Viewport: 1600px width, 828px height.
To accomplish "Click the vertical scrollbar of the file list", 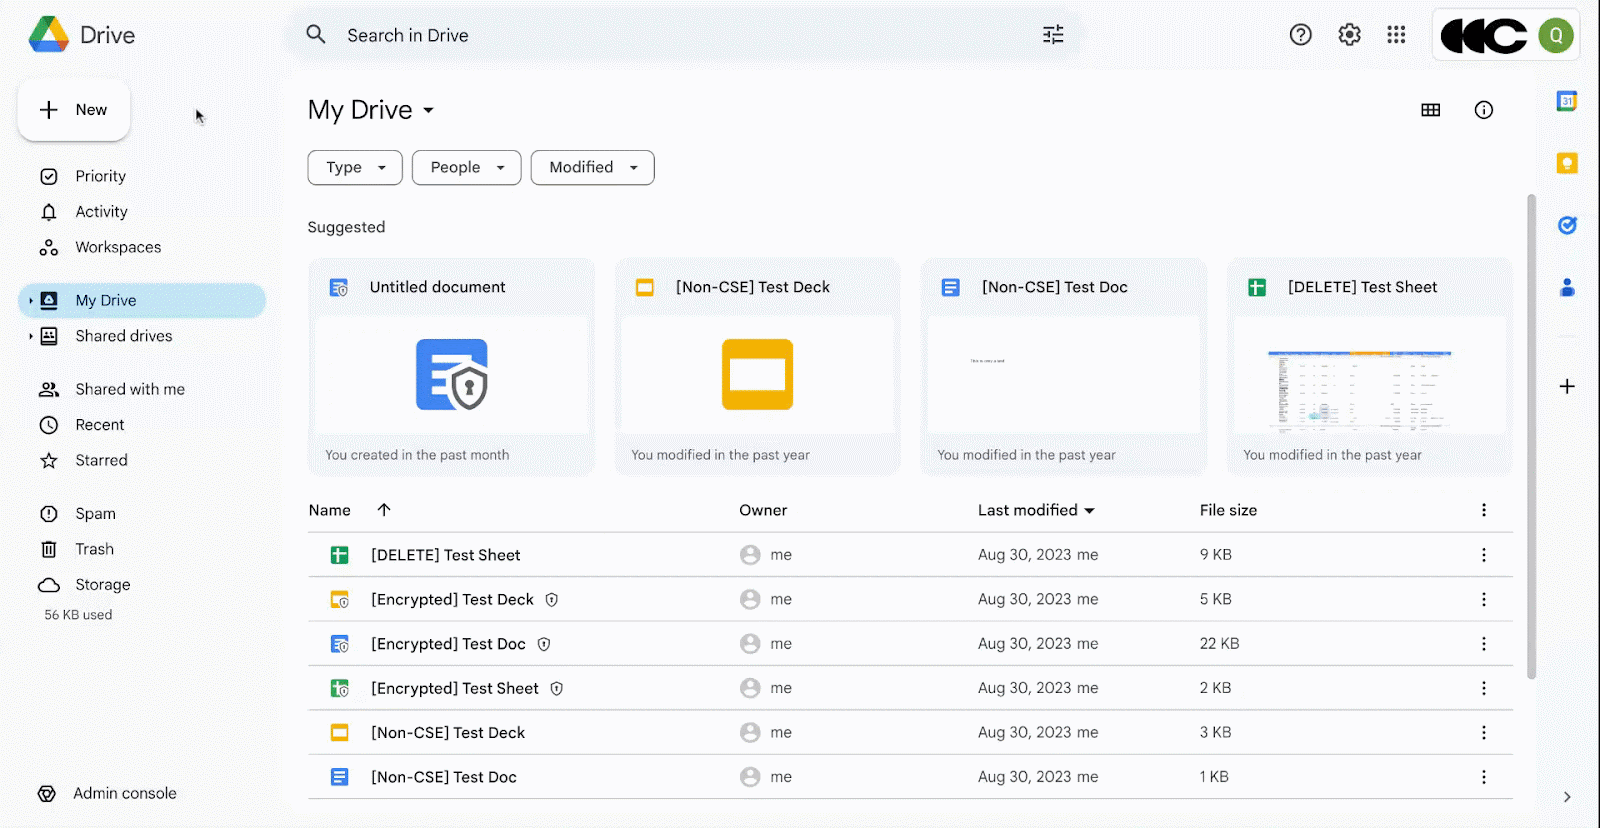I will [1530, 436].
